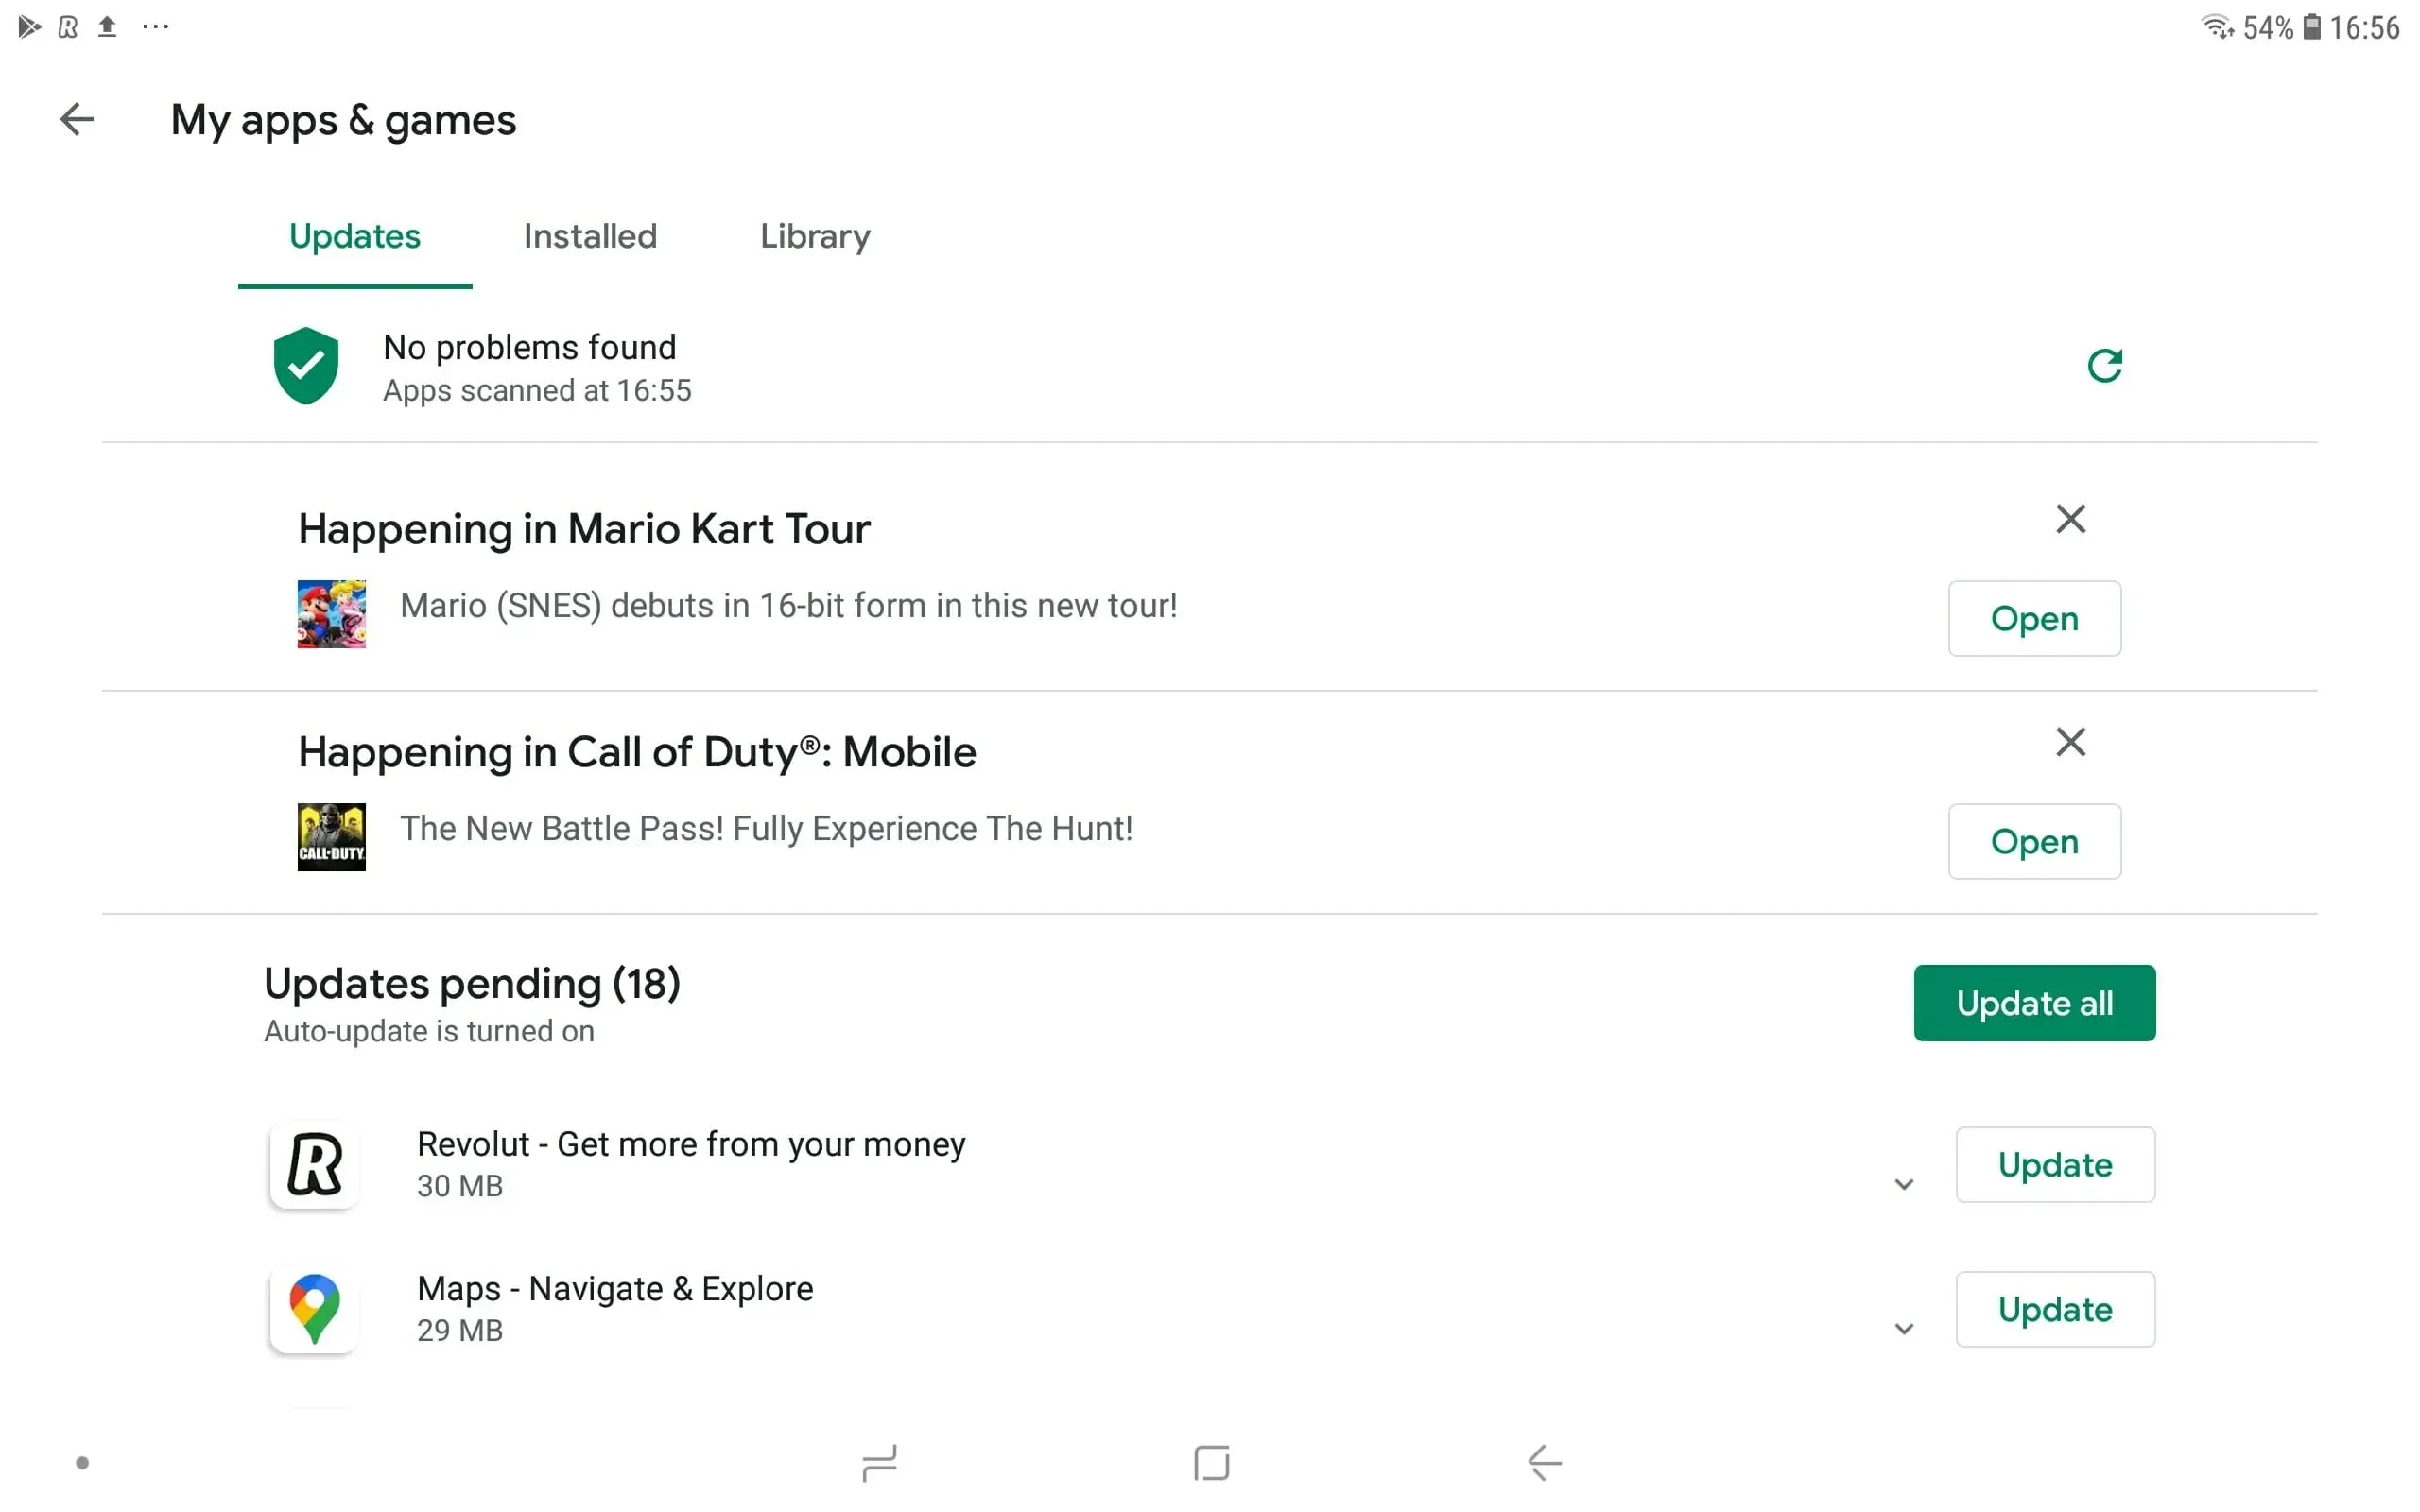Dismiss the Mario Kart Tour notification
Screen dimensions: 2420x1512
(x=2071, y=519)
